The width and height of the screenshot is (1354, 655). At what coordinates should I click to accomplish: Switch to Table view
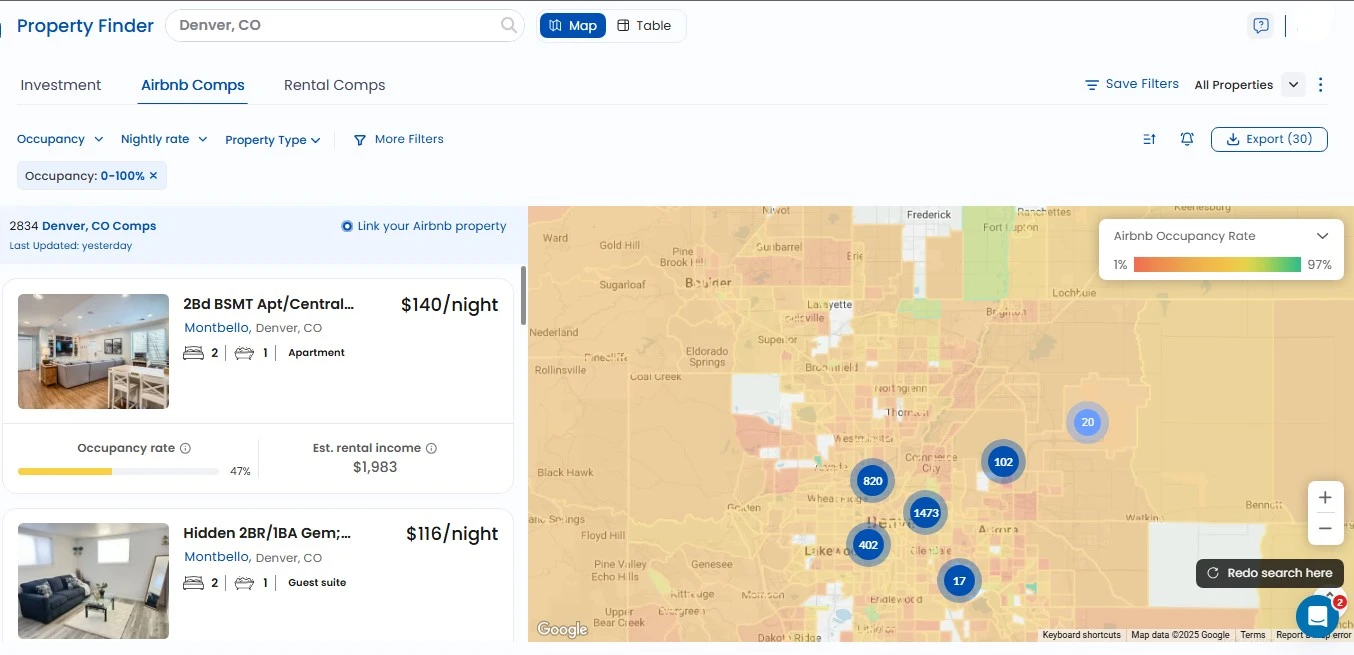(644, 26)
